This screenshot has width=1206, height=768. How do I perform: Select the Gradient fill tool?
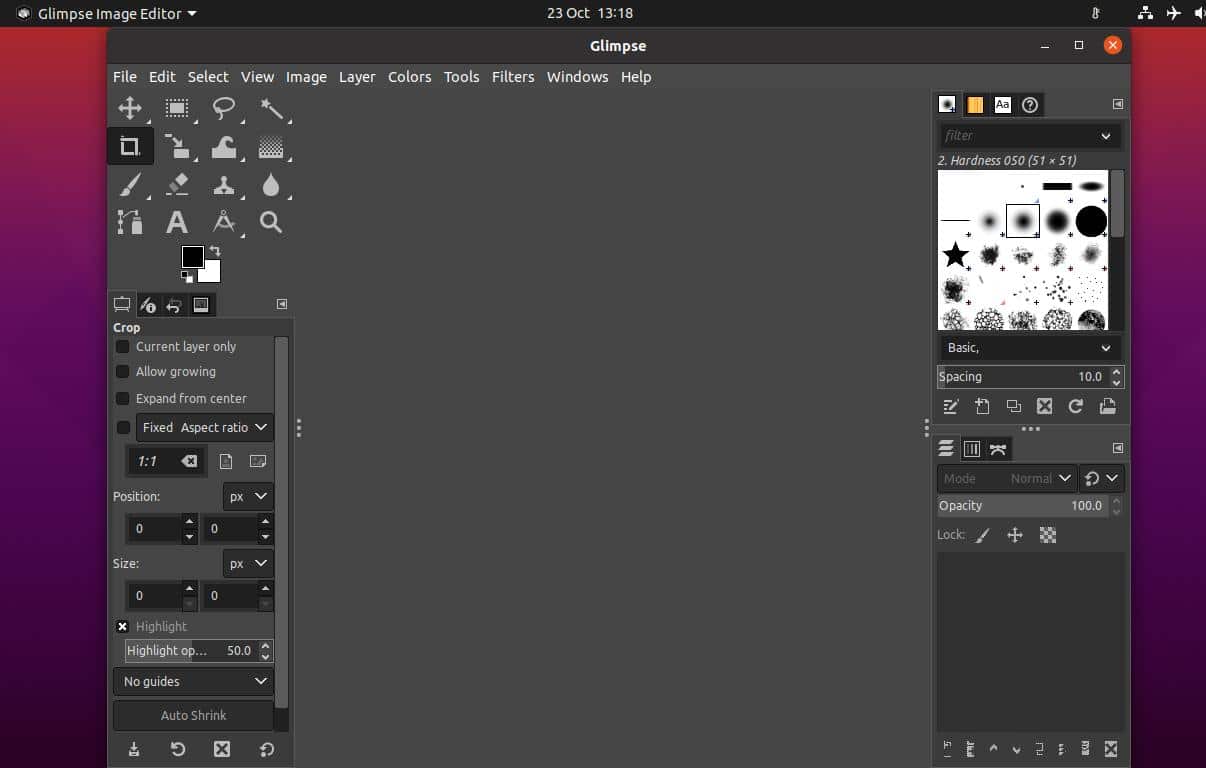click(271, 146)
